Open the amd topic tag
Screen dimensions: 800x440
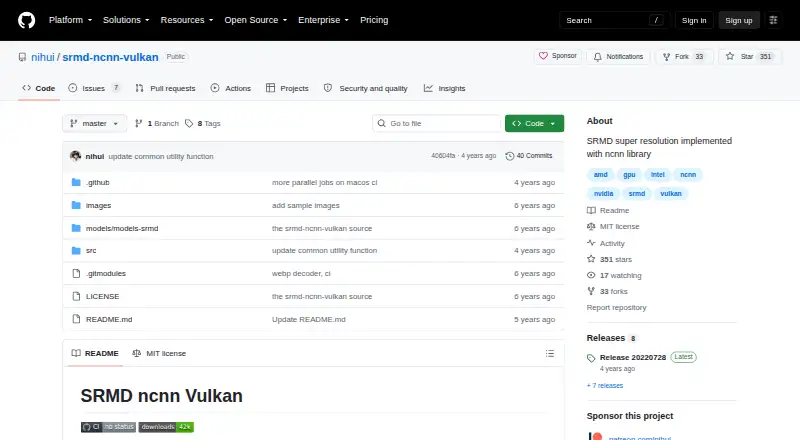[601, 175]
